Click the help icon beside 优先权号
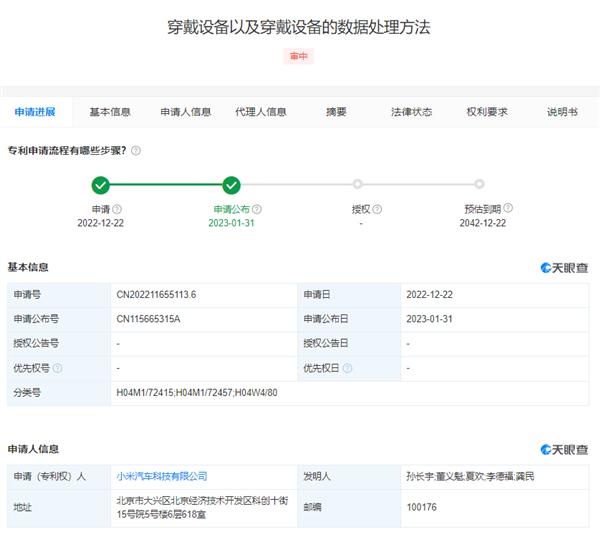Screen dimensions: 600x544 (57, 368)
